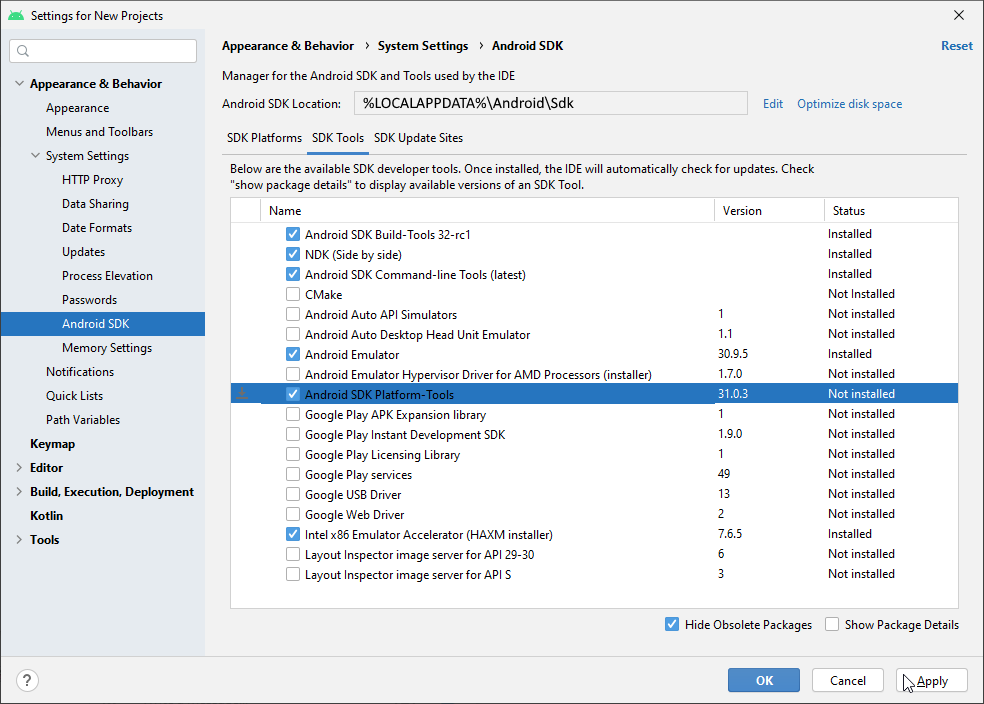Screen dimensions: 984x704
Task: Click the search magnifier icon in sidebar
Action: click(x=24, y=51)
